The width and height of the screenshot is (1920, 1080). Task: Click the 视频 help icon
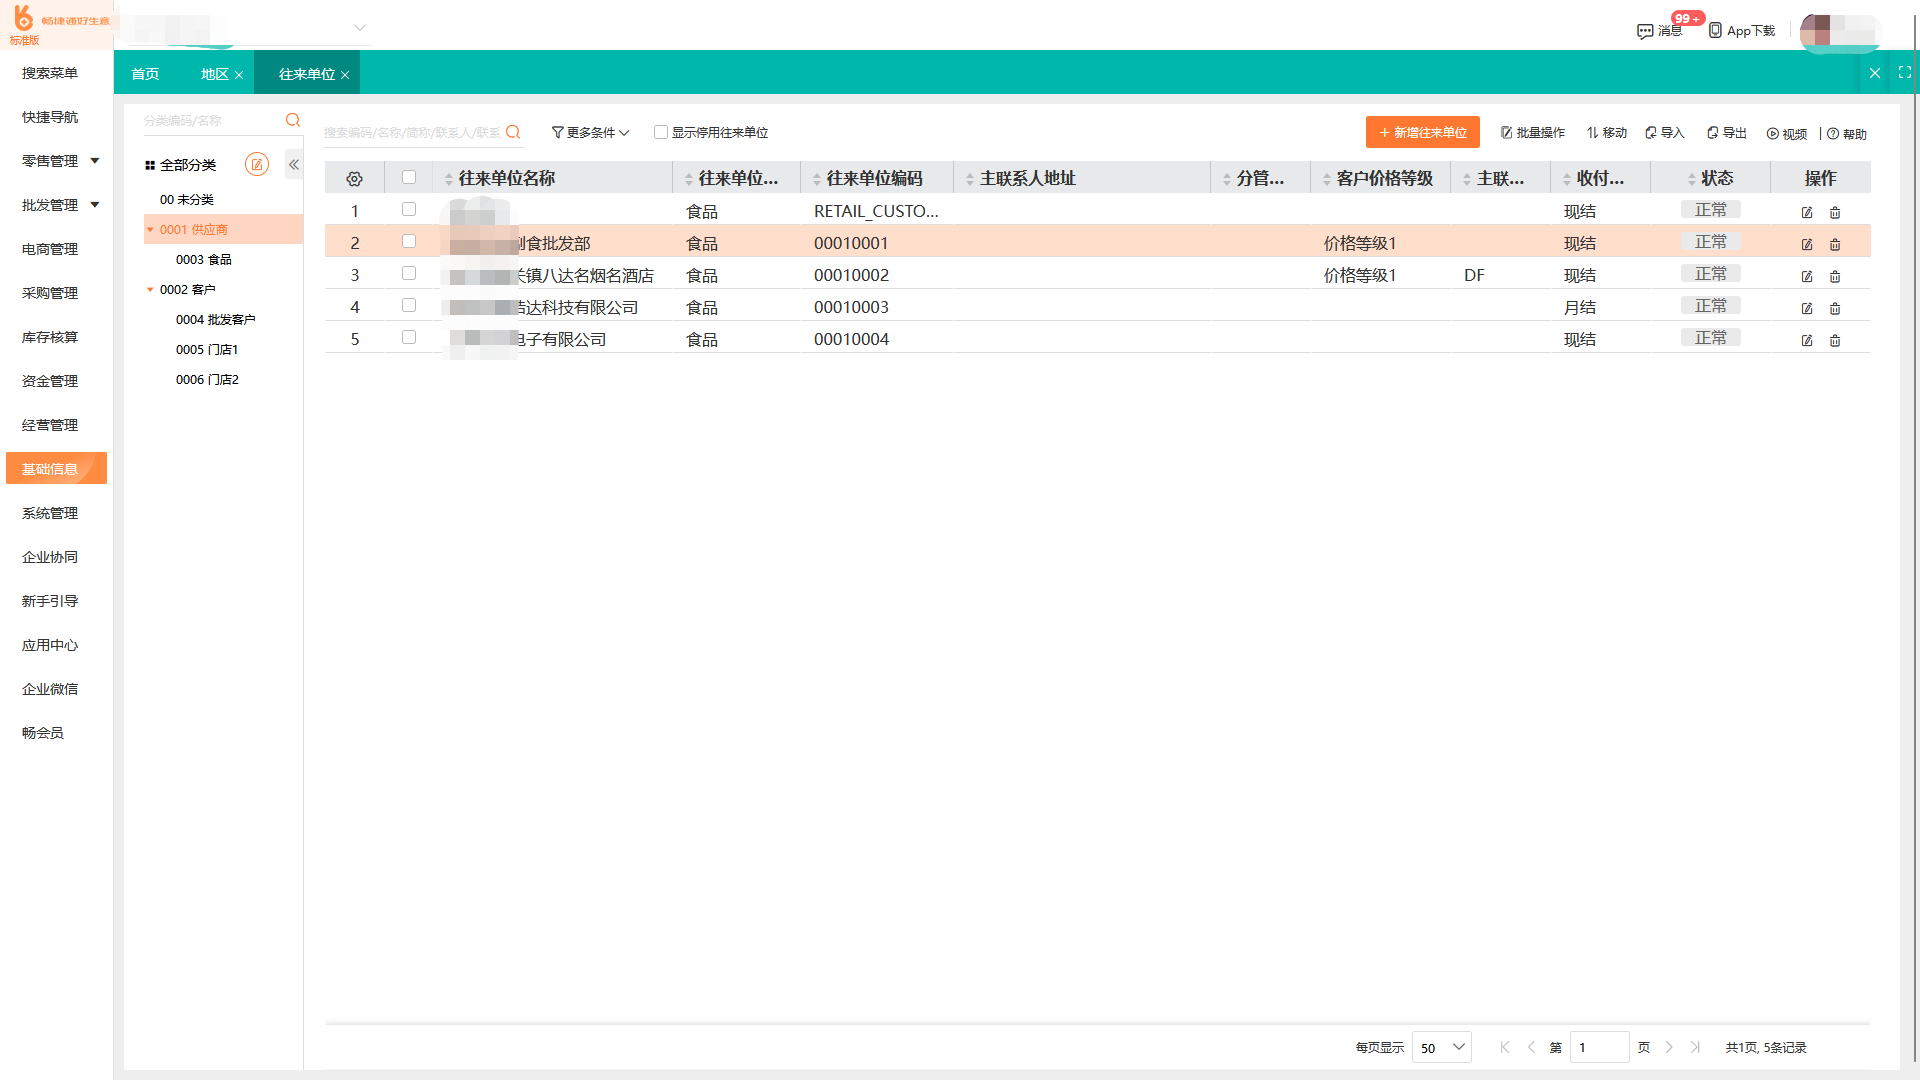coord(1785,132)
